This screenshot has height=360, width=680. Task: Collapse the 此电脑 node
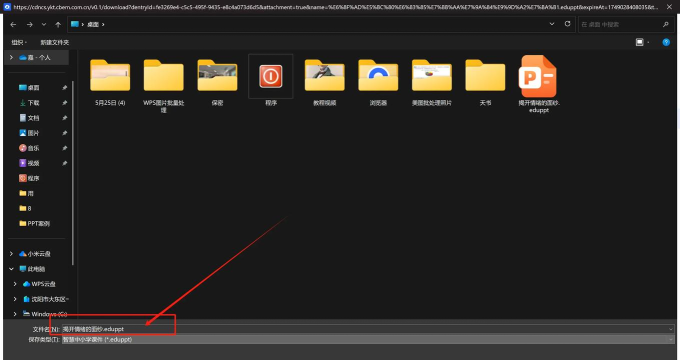coord(11,269)
